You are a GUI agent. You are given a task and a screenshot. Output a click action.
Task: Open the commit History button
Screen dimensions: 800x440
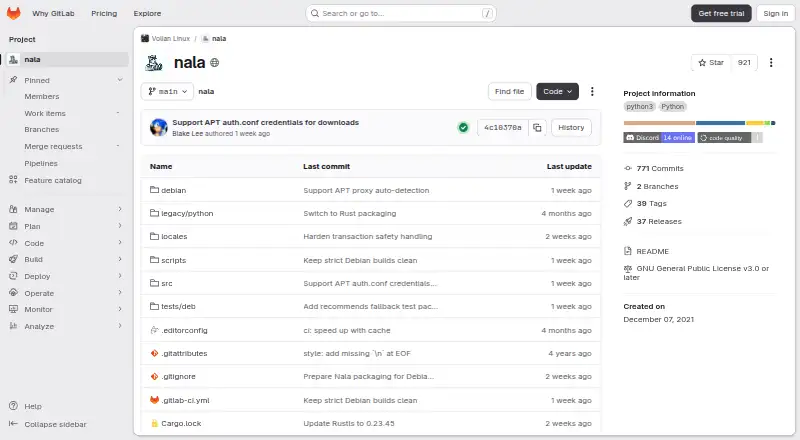tap(571, 128)
